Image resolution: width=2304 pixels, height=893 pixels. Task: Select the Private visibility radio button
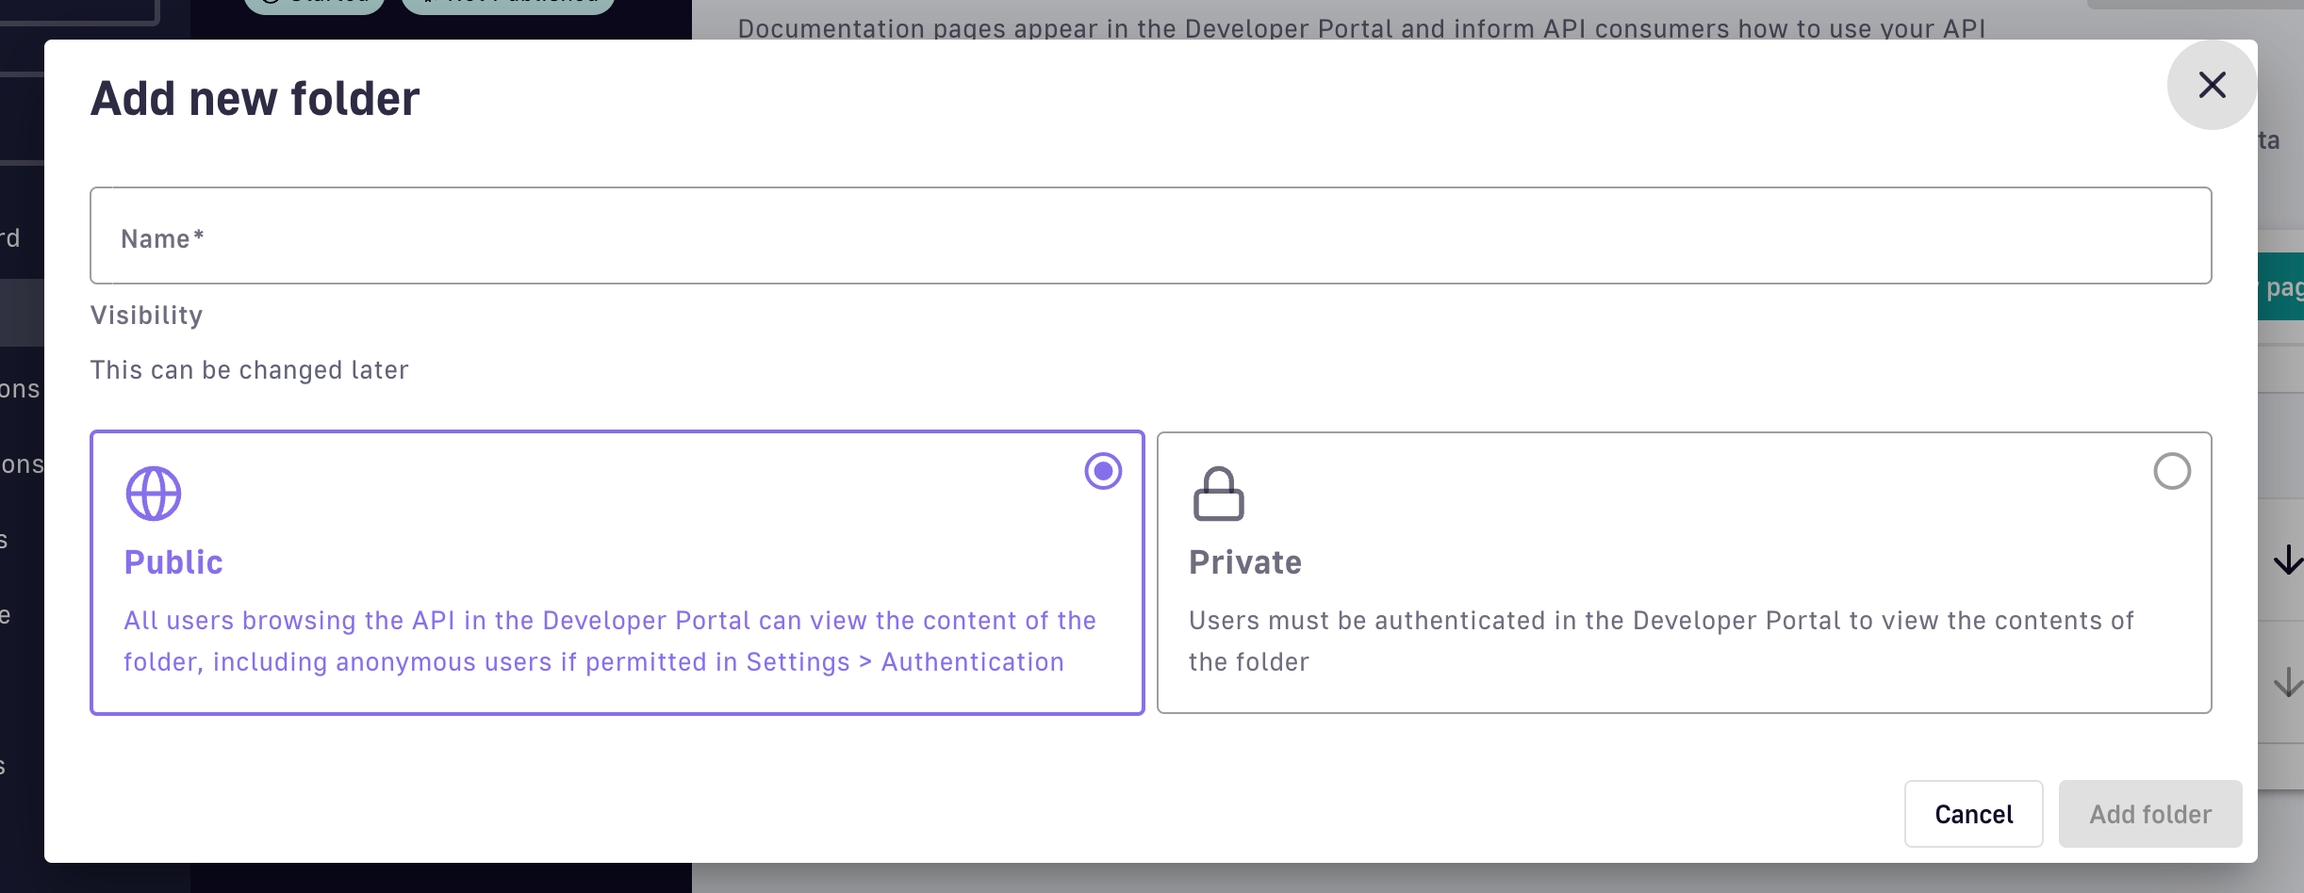click(x=2171, y=471)
